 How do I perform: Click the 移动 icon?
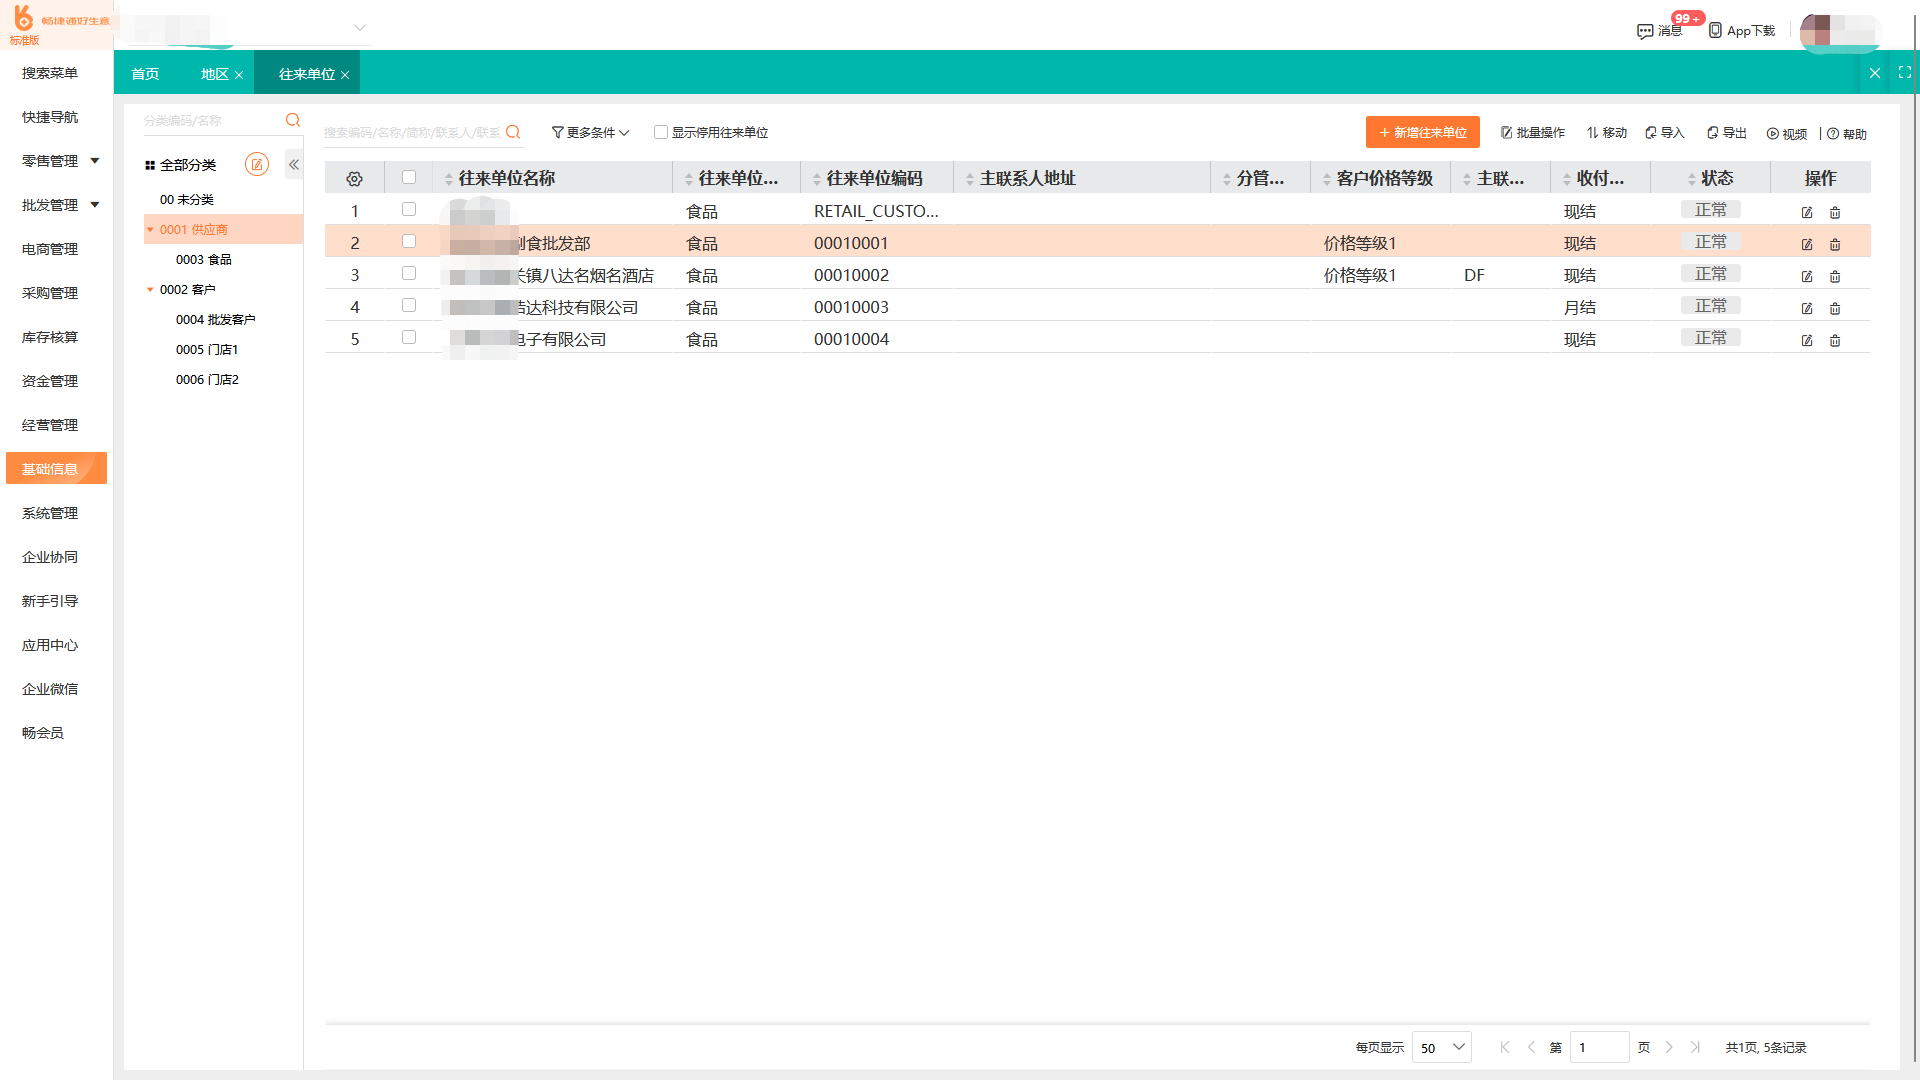1596,132
